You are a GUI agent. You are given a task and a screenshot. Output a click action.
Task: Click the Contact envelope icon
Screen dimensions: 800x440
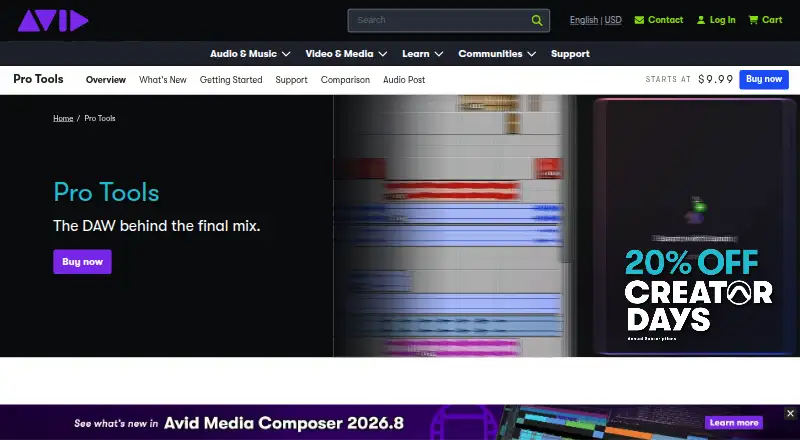click(x=639, y=20)
